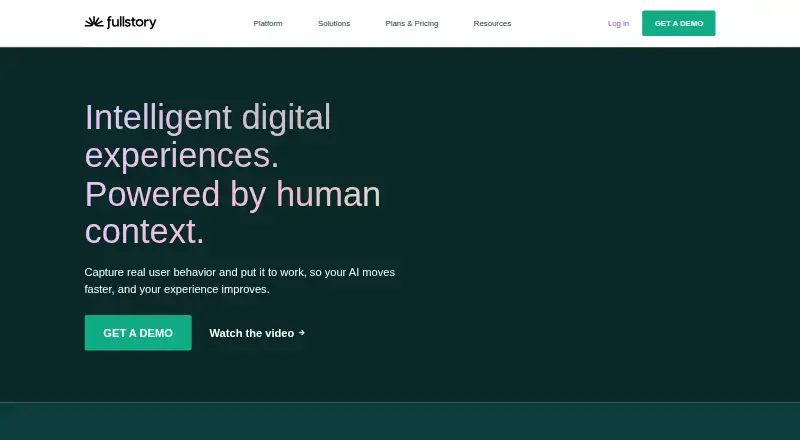Click the 'Intelligent digital experiences.' headline
This screenshot has width=800, height=440.
(208, 136)
